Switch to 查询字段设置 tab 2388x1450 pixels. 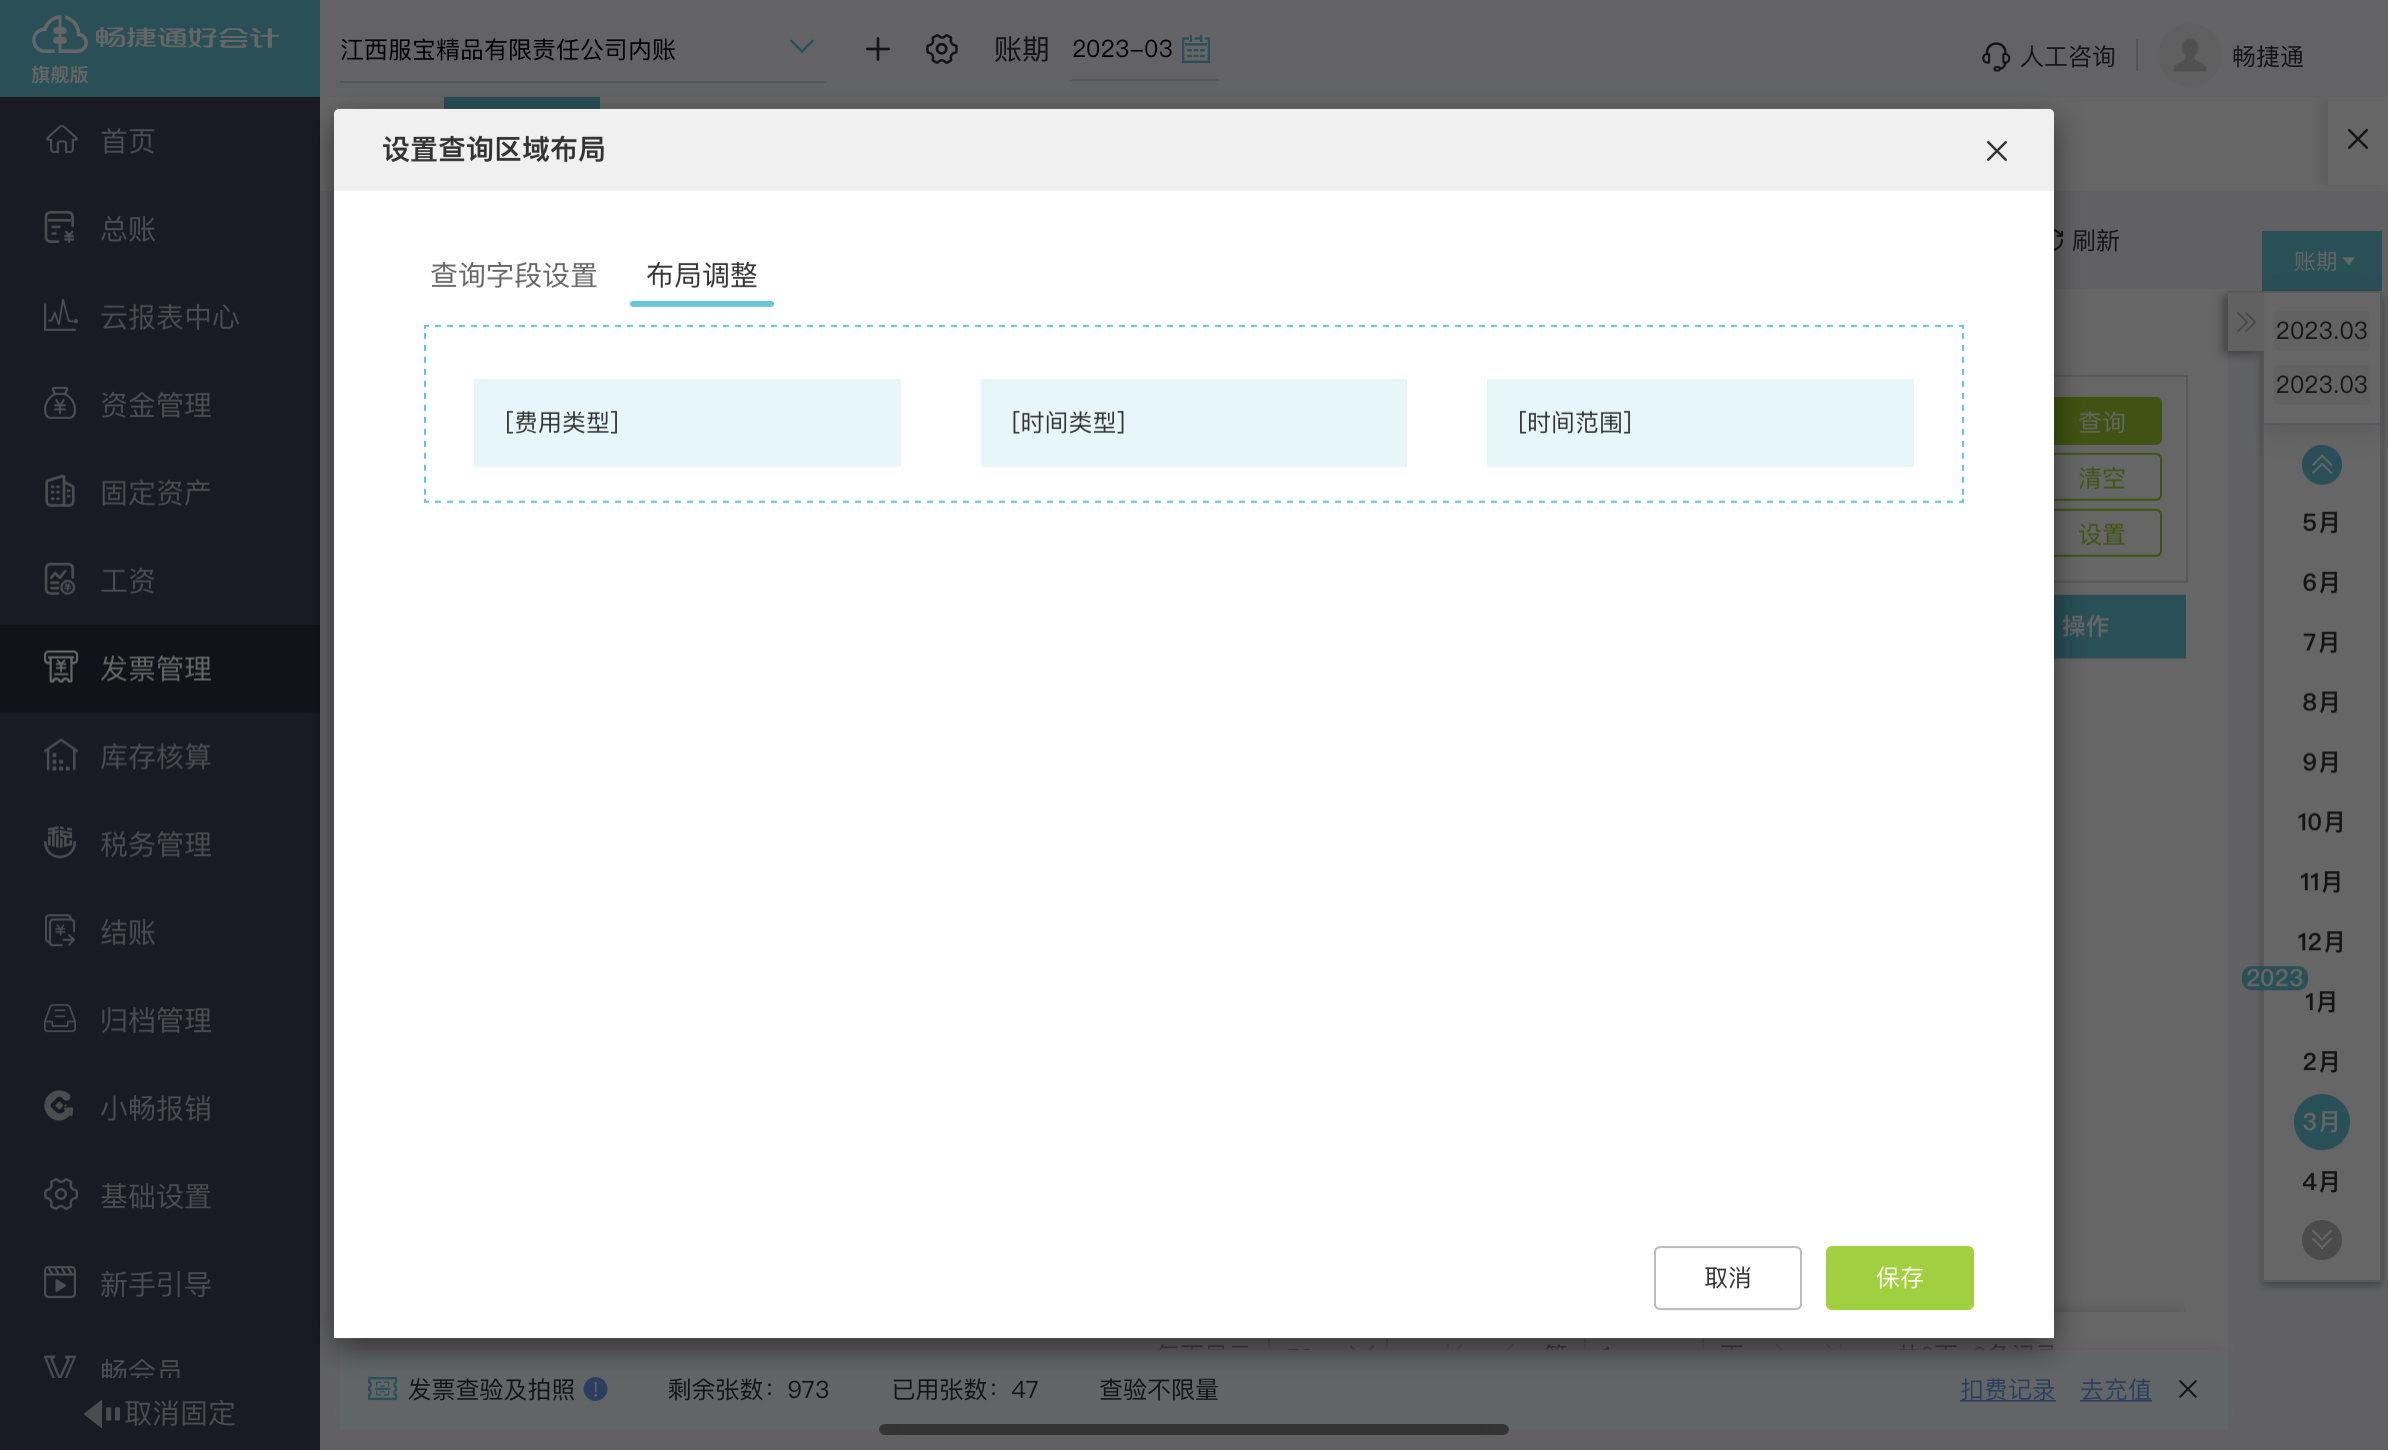point(512,275)
